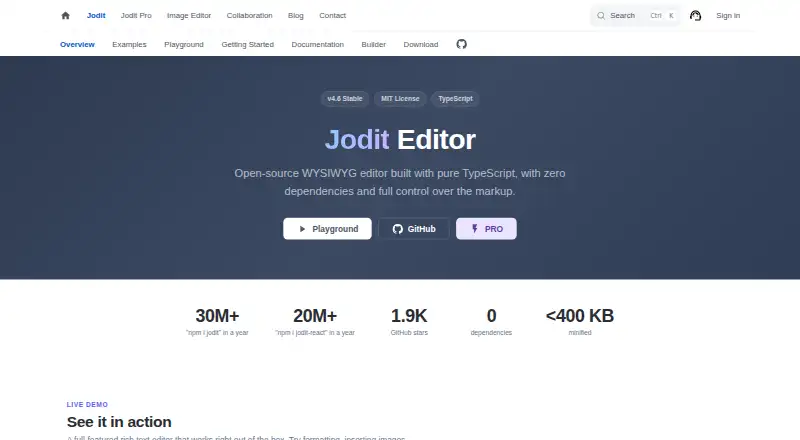Click the MIT License badge

[x=400, y=99]
